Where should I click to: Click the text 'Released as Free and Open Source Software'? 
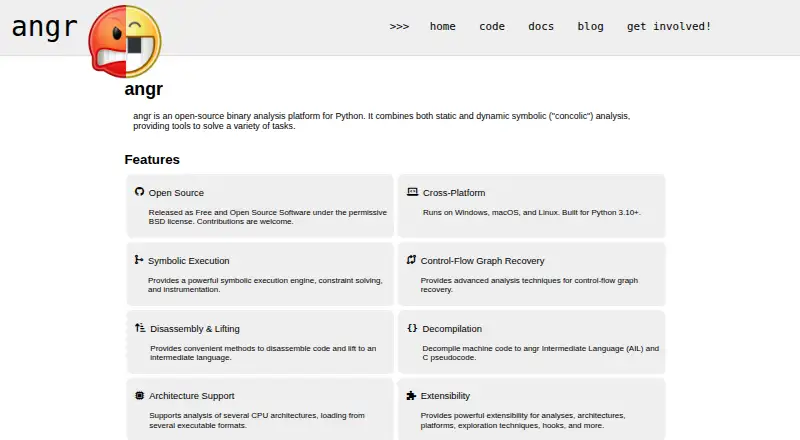pyautogui.click(x=230, y=212)
